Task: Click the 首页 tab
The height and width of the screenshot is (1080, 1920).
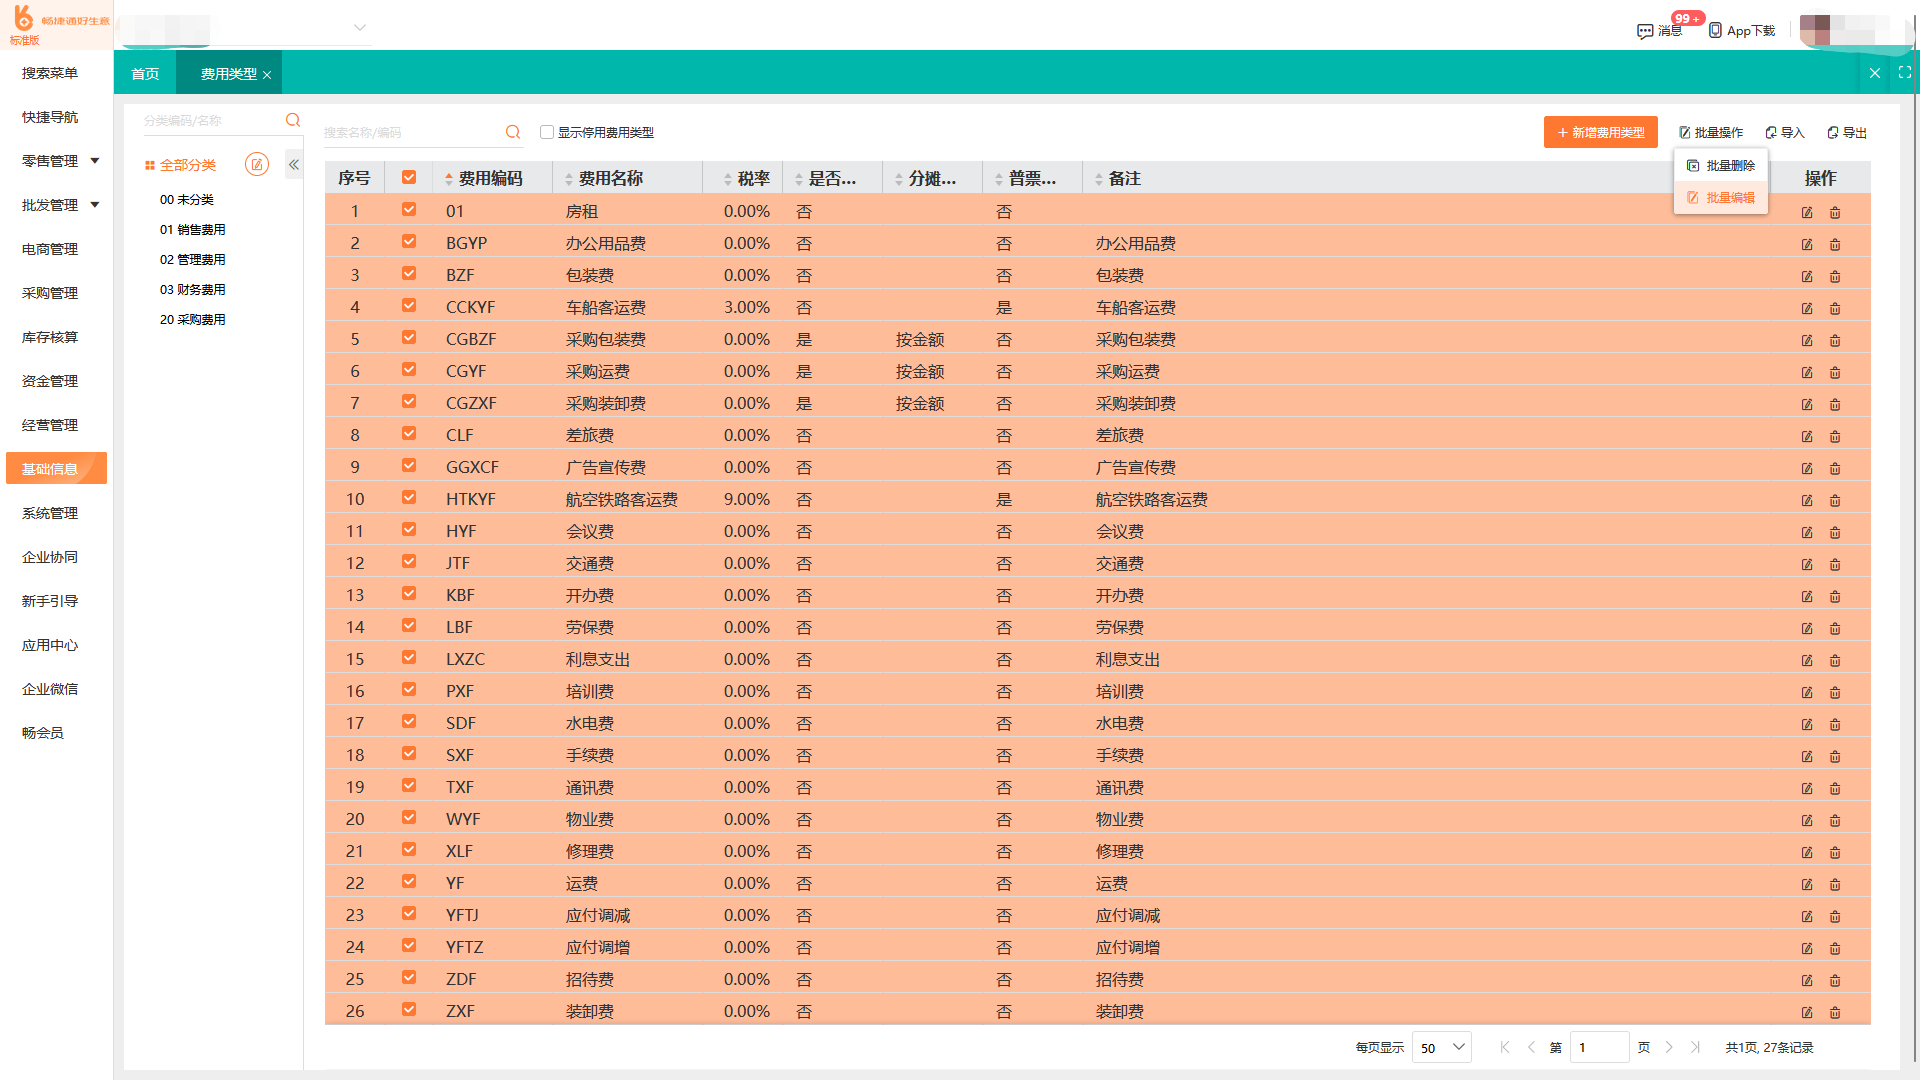Action: coord(145,73)
